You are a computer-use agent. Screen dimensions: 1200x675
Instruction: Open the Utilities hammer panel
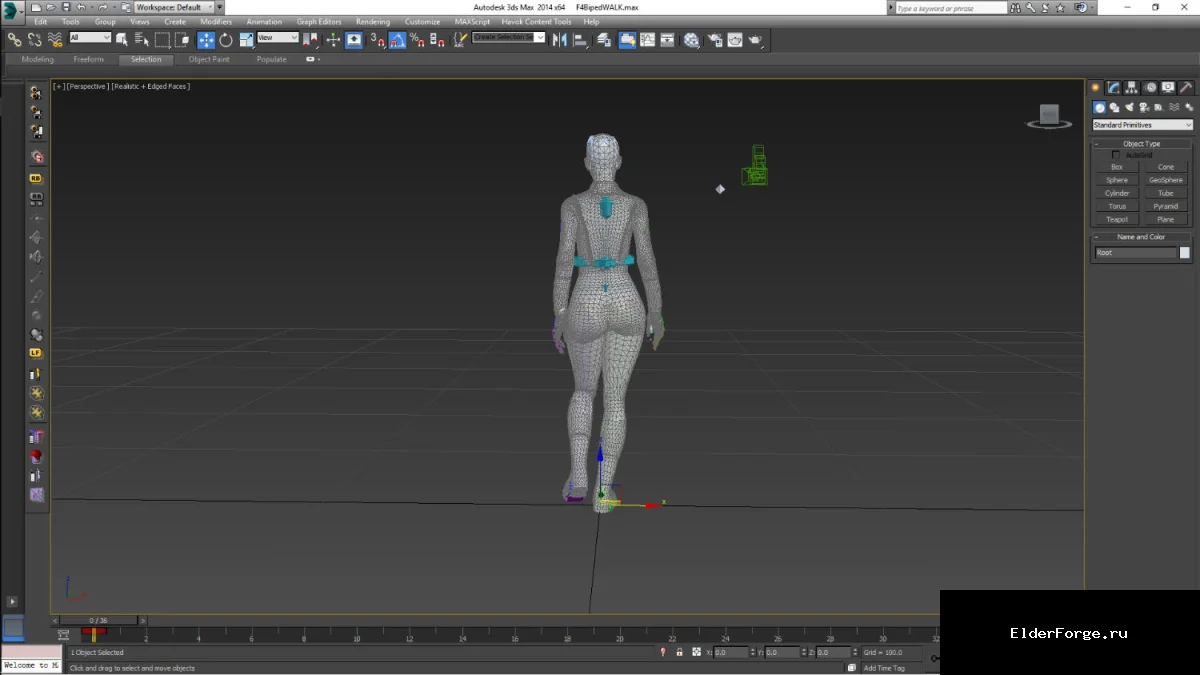(x=1186, y=88)
